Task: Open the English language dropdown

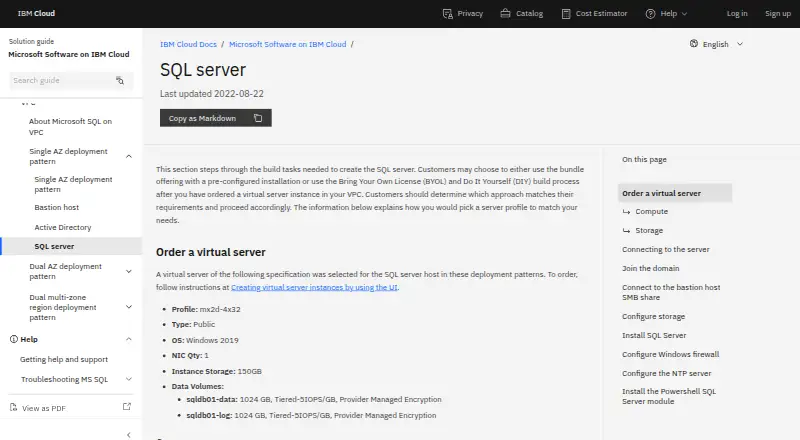Action: [x=716, y=44]
